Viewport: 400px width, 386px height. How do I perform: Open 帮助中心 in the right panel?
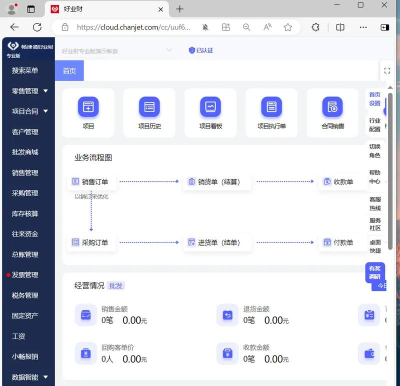point(375,177)
